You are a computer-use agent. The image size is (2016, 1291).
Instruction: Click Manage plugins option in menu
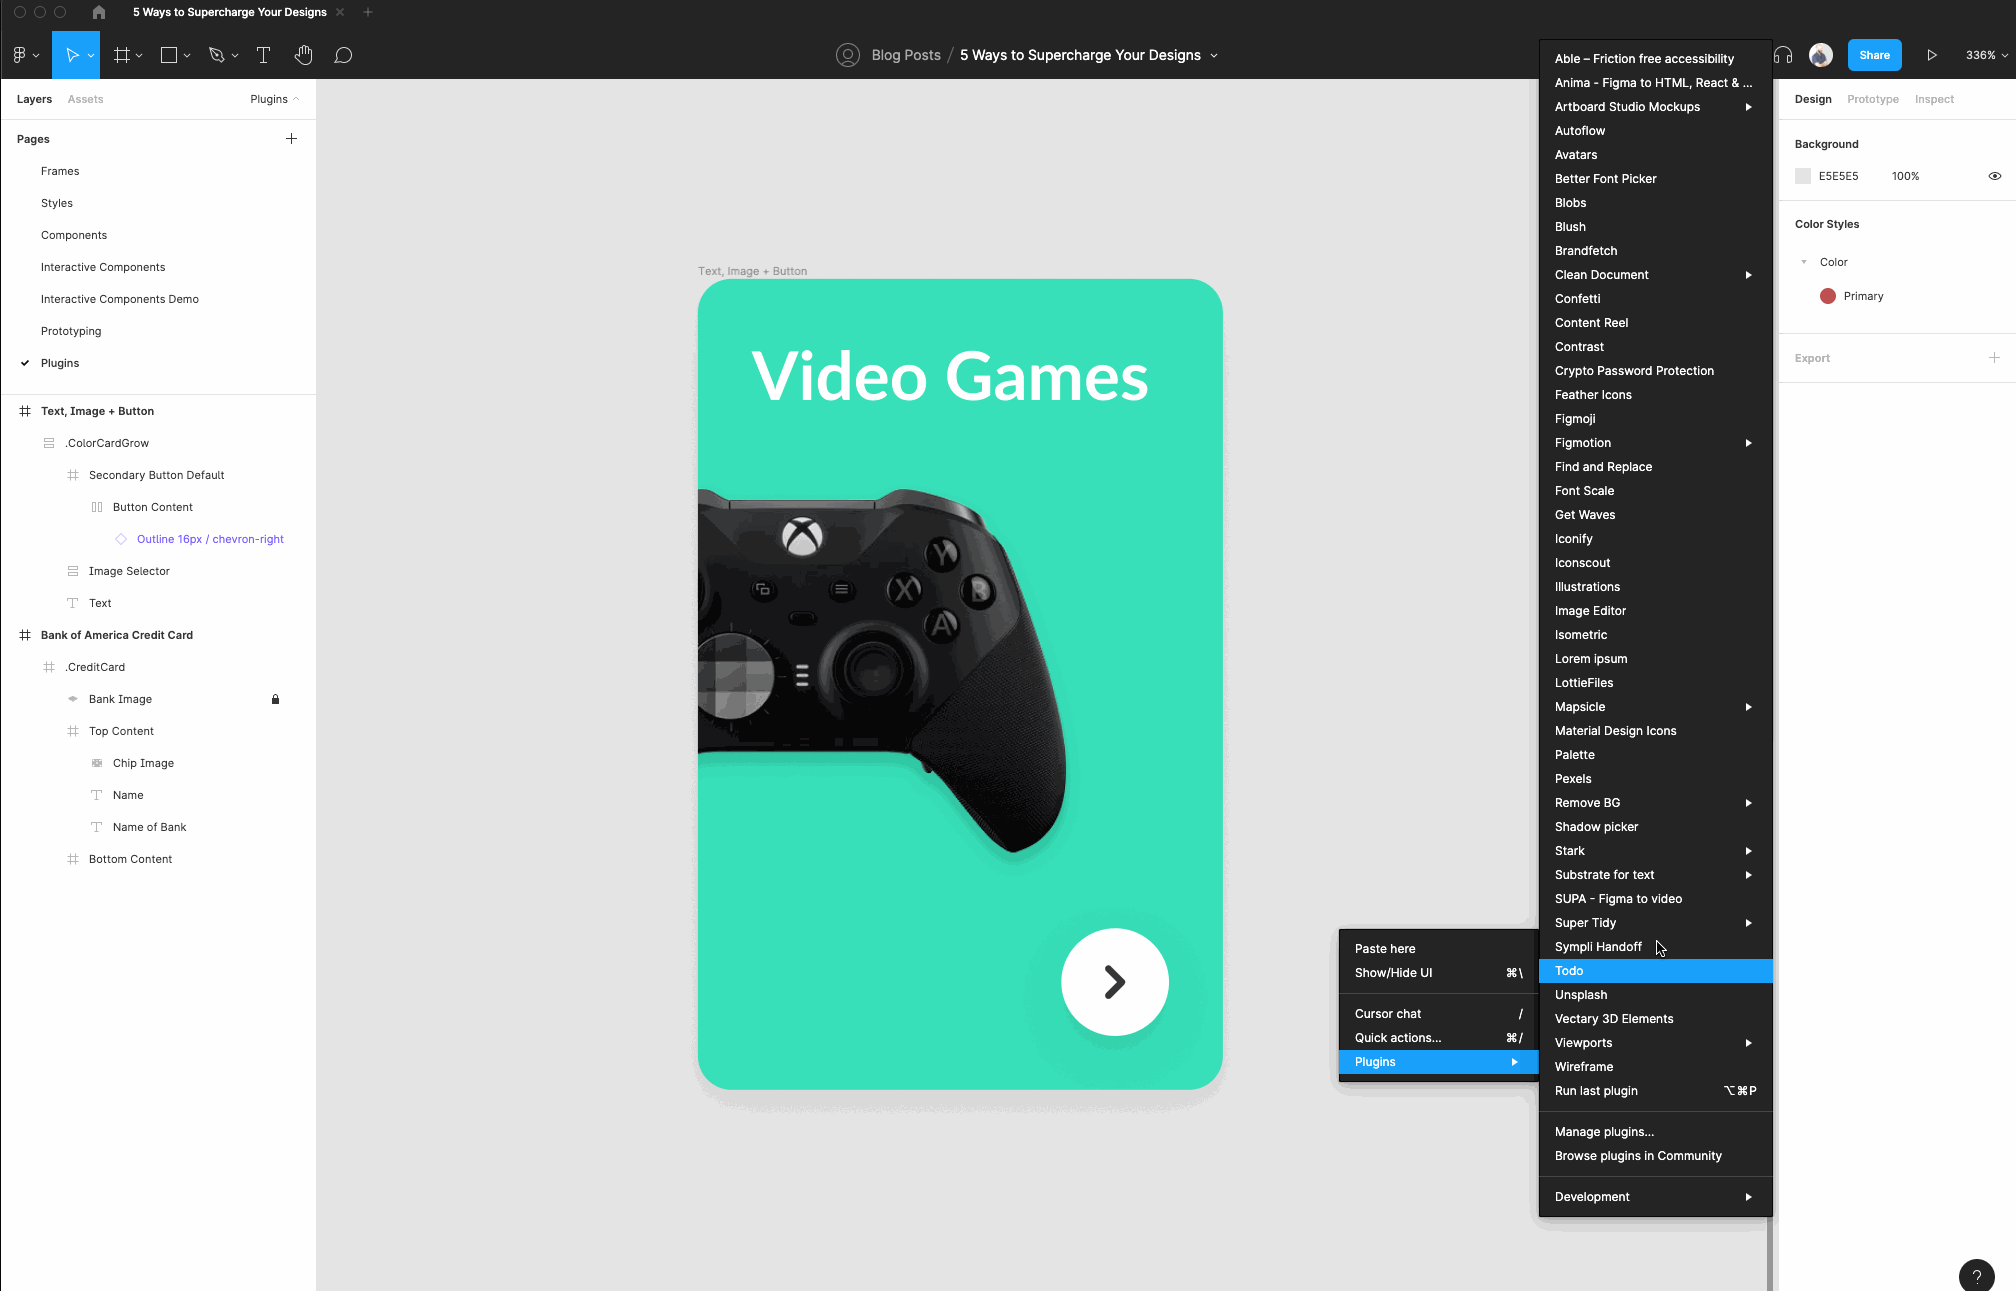tap(1603, 1131)
